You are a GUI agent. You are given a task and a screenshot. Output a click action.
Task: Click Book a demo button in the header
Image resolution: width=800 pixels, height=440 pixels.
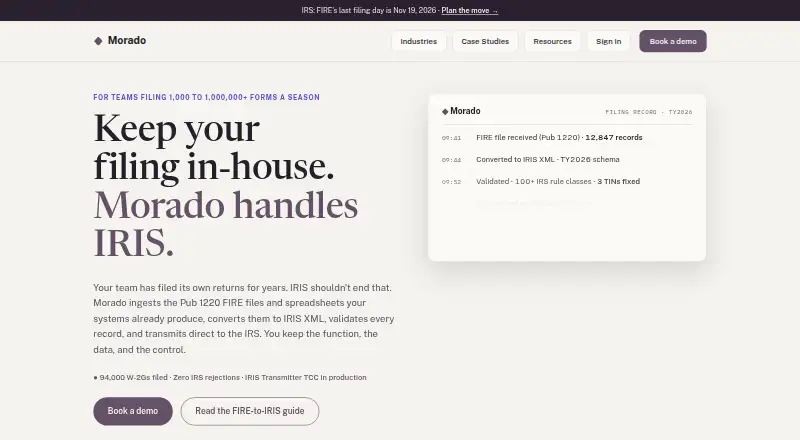[673, 41]
